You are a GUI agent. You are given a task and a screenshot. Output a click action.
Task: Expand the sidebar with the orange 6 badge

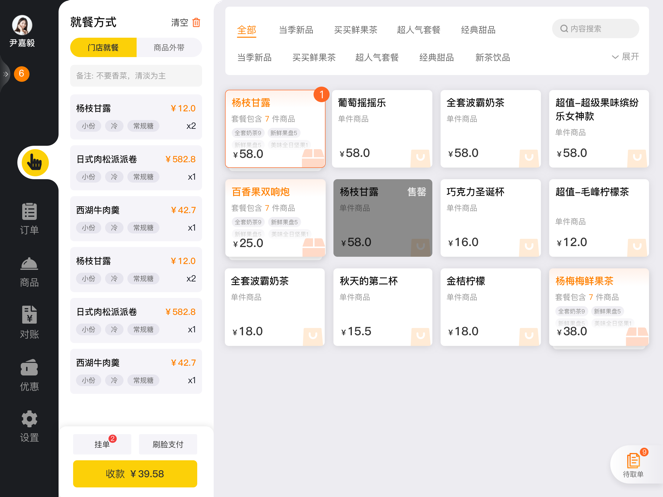click(19, 74)
